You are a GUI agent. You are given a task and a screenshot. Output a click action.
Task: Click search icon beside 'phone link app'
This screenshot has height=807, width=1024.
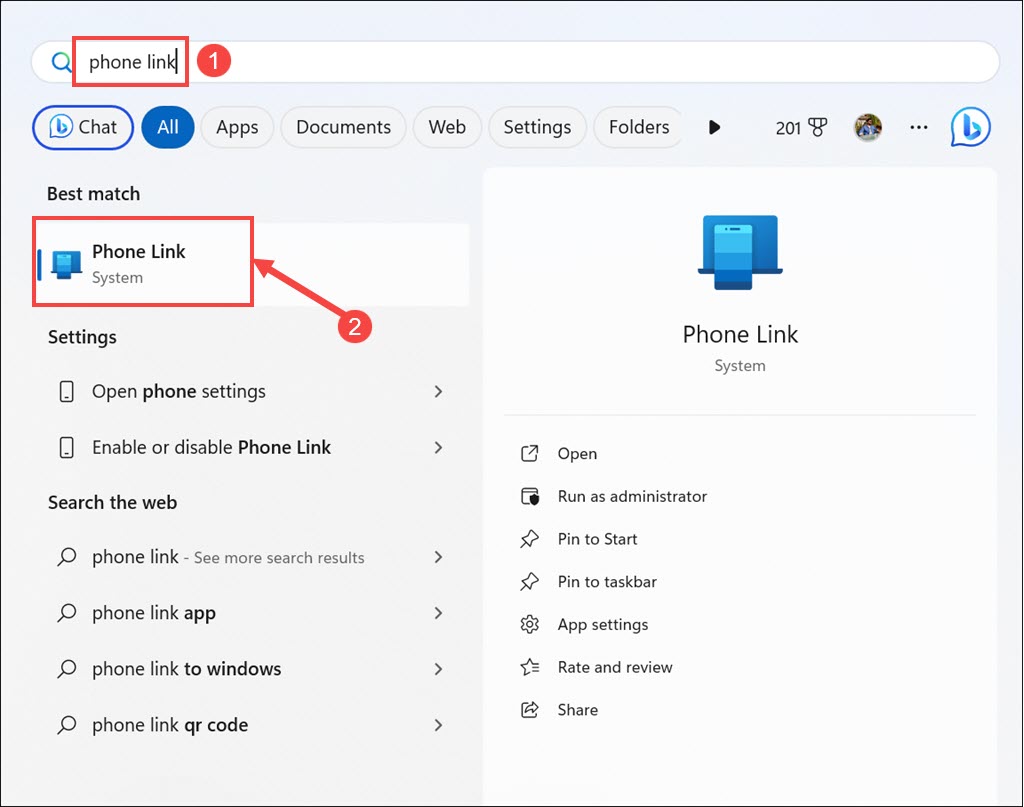67,613
